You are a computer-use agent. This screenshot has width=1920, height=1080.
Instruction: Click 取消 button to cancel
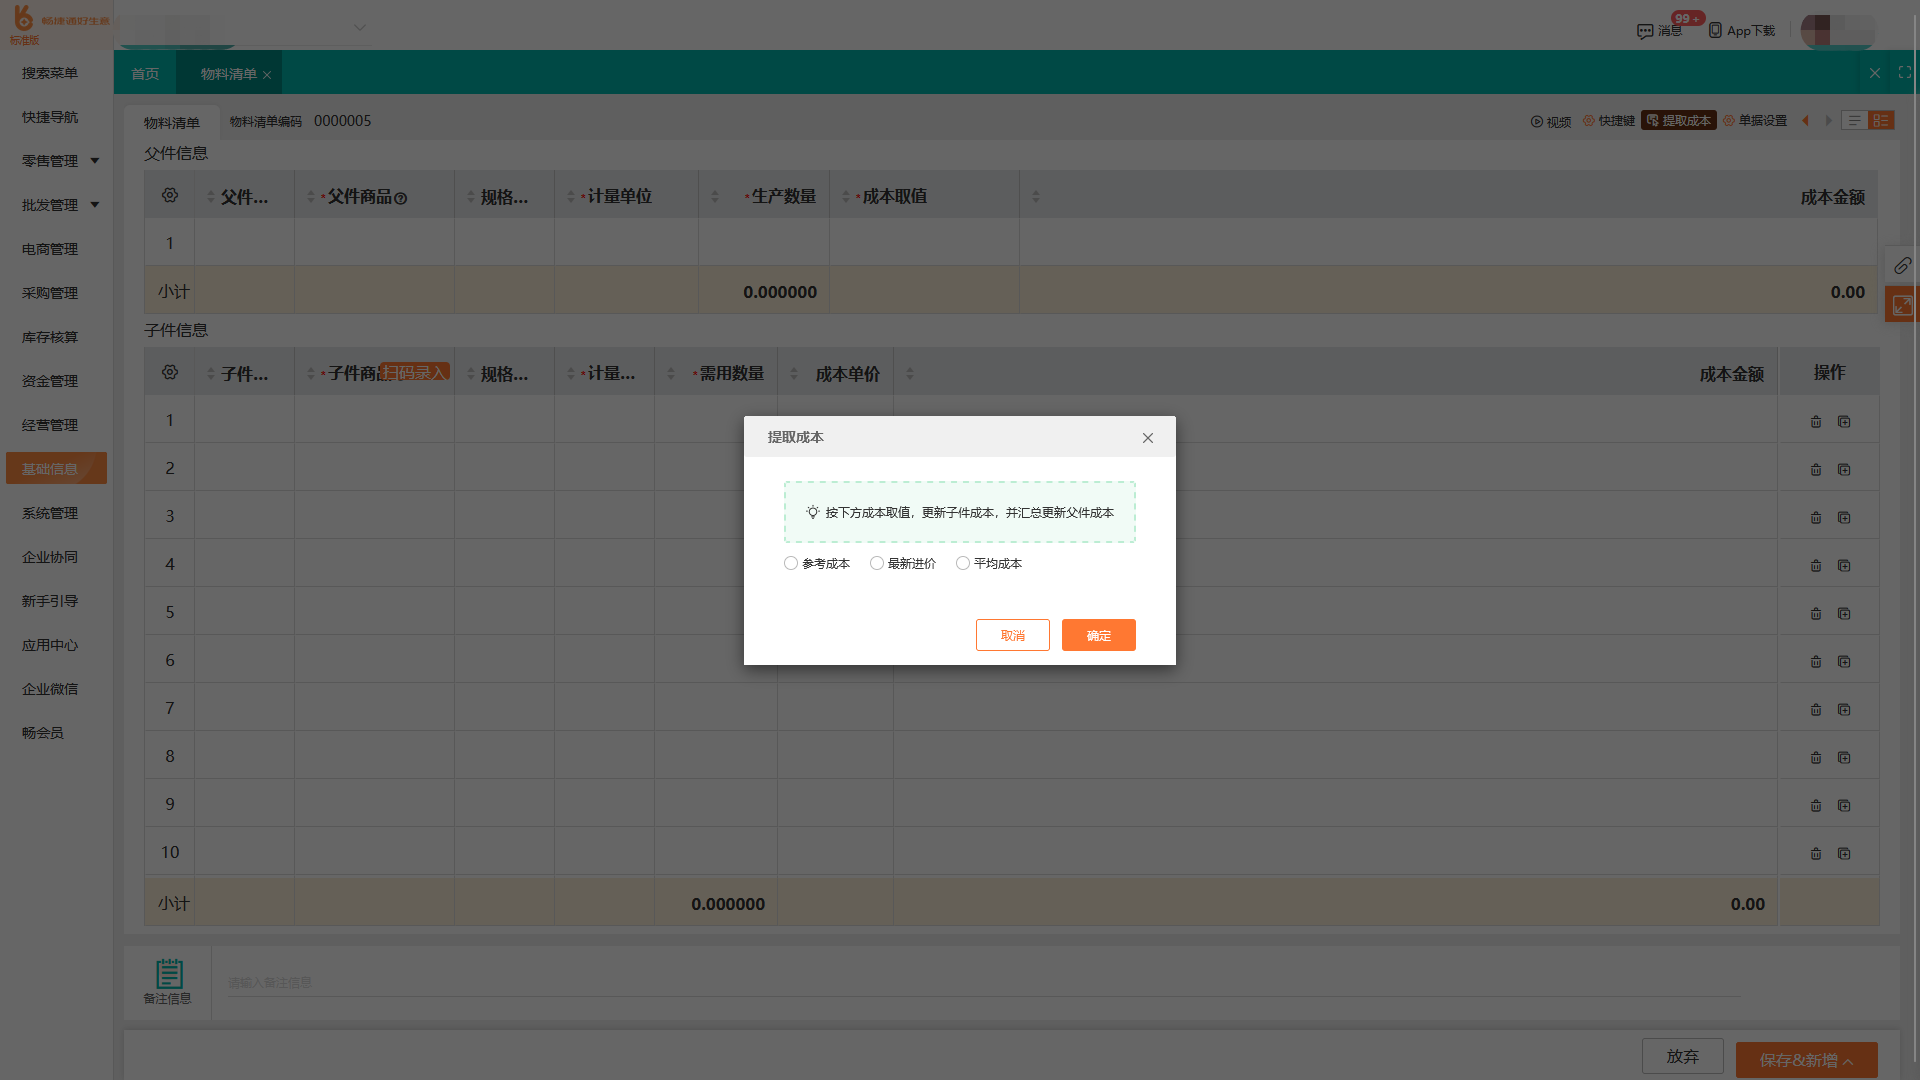tap(1013, 634)
